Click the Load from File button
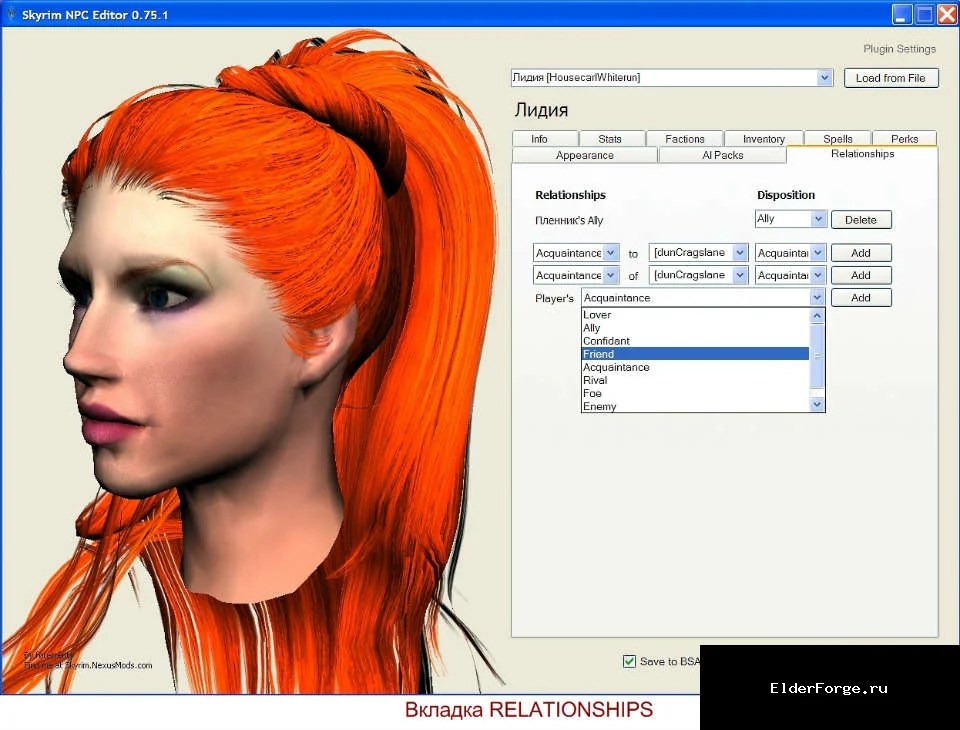The width and height of the screenshot is (960, 730). 890,78
